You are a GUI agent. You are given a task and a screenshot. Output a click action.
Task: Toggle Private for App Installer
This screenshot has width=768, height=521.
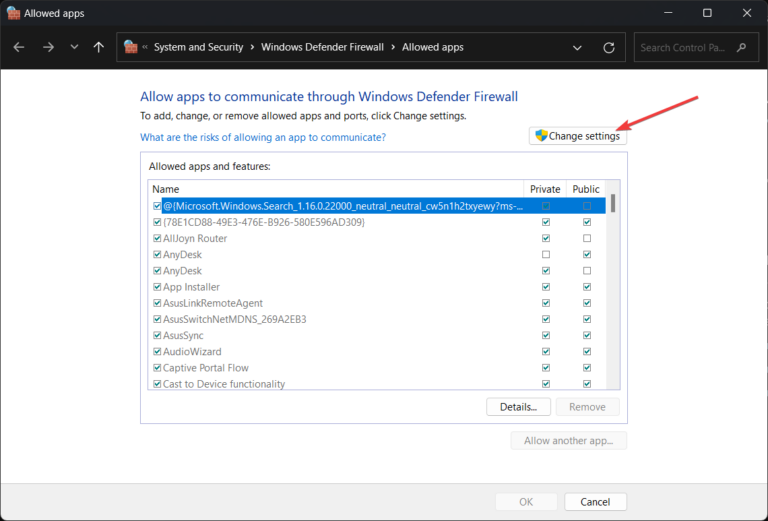(546, 287)
